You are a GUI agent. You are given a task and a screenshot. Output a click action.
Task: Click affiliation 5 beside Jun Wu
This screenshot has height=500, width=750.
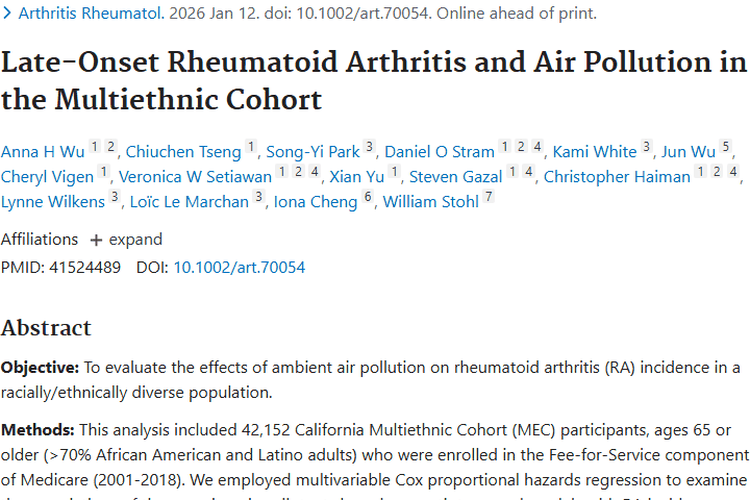pyautogui.click(x=726, y=146)
